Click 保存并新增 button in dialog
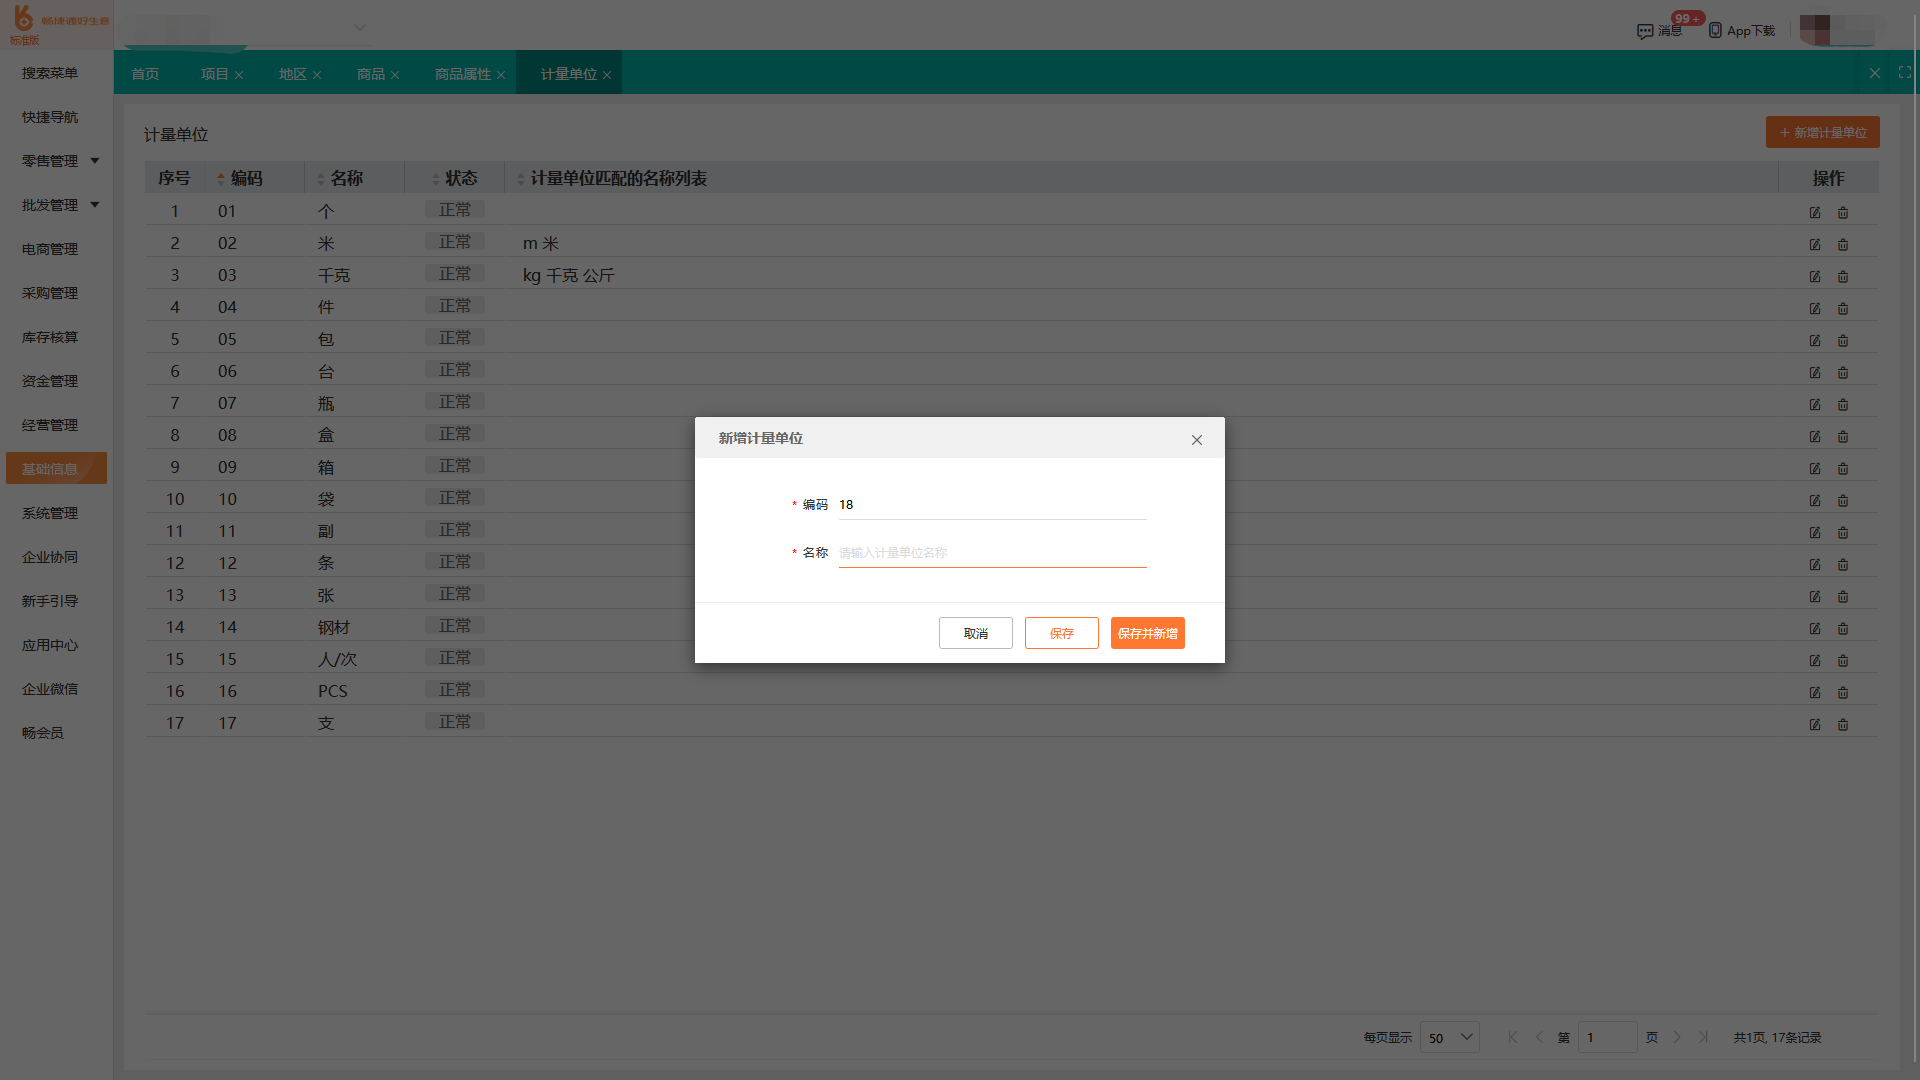The height and width of the screenshot is (1080, 1920). coord(1147,633)
